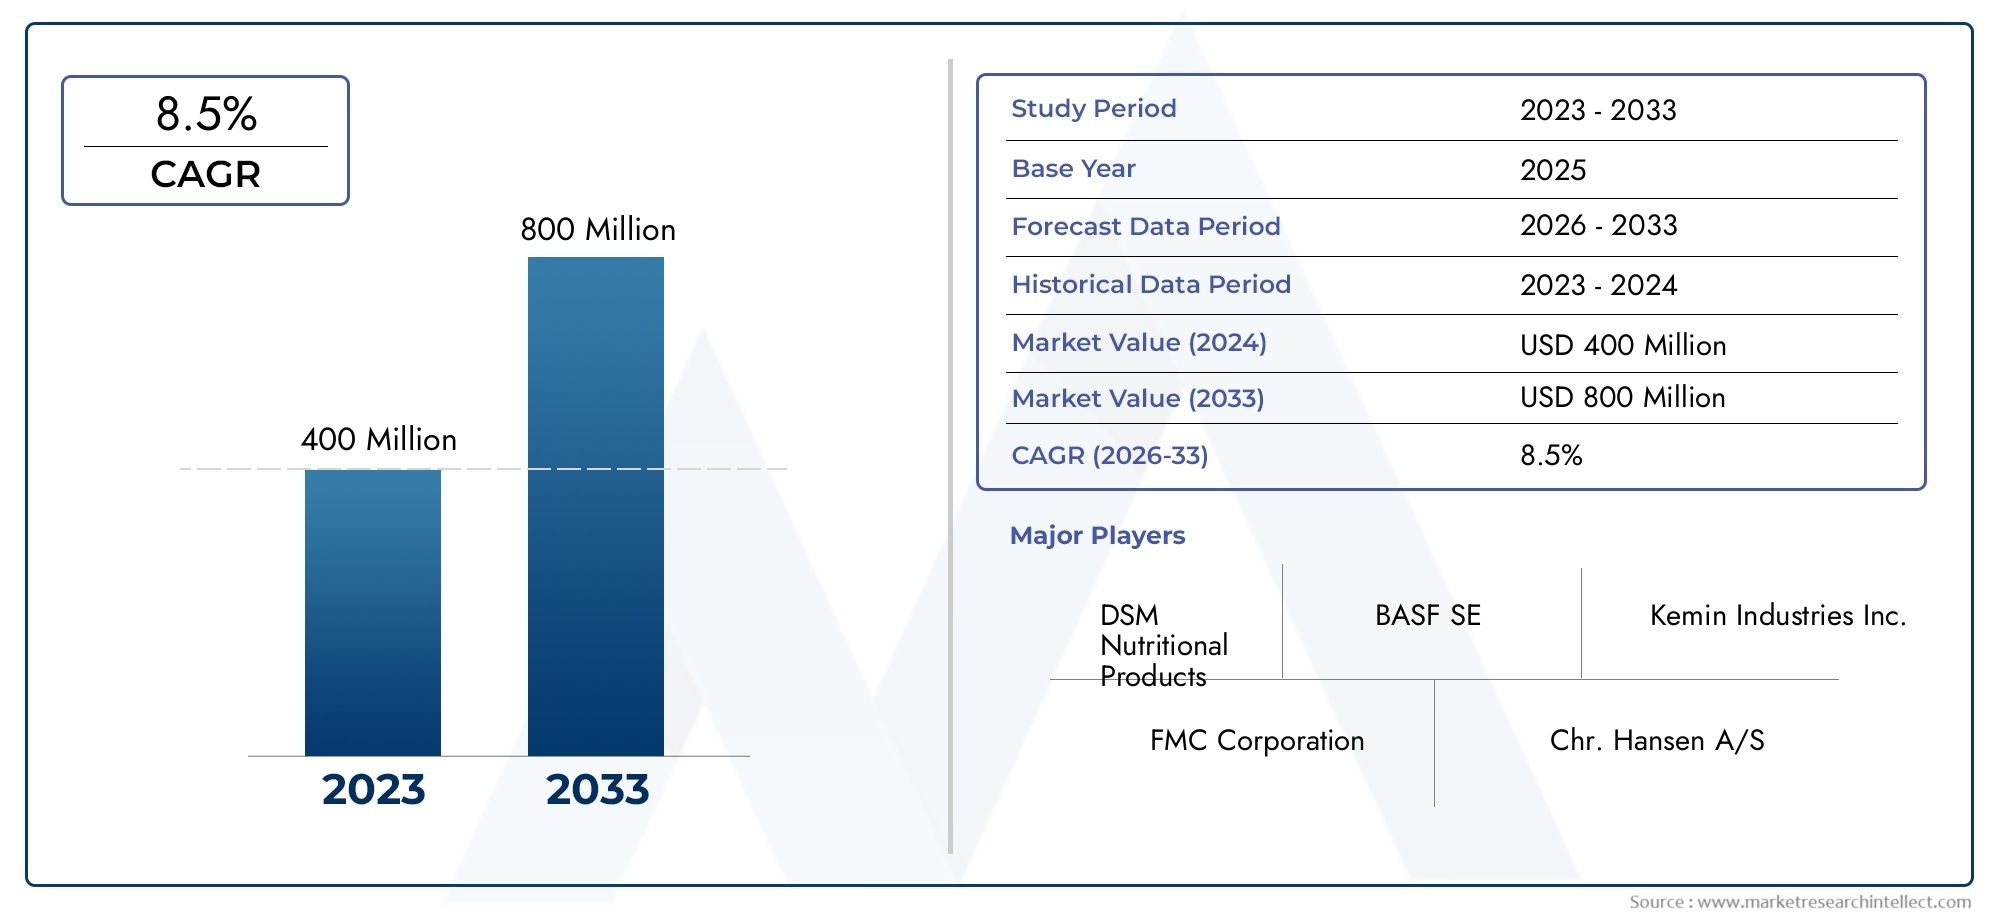2000x917 pixels.
Task: Click the Forecast Data Period label
Action: pyautogui.click(x=1146, y=226)
